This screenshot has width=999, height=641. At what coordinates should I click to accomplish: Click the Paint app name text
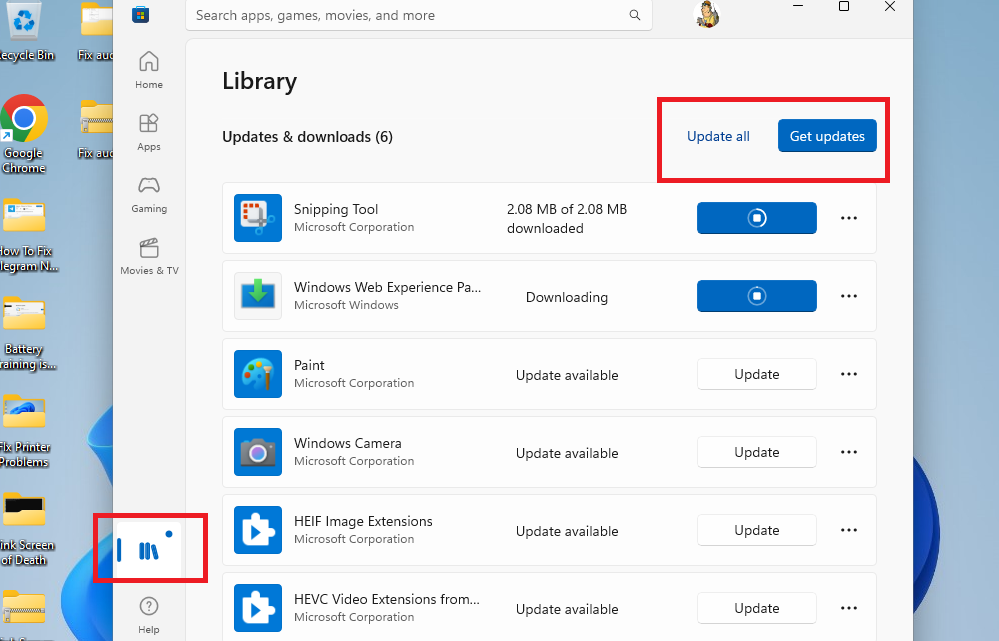coord(309,365)
